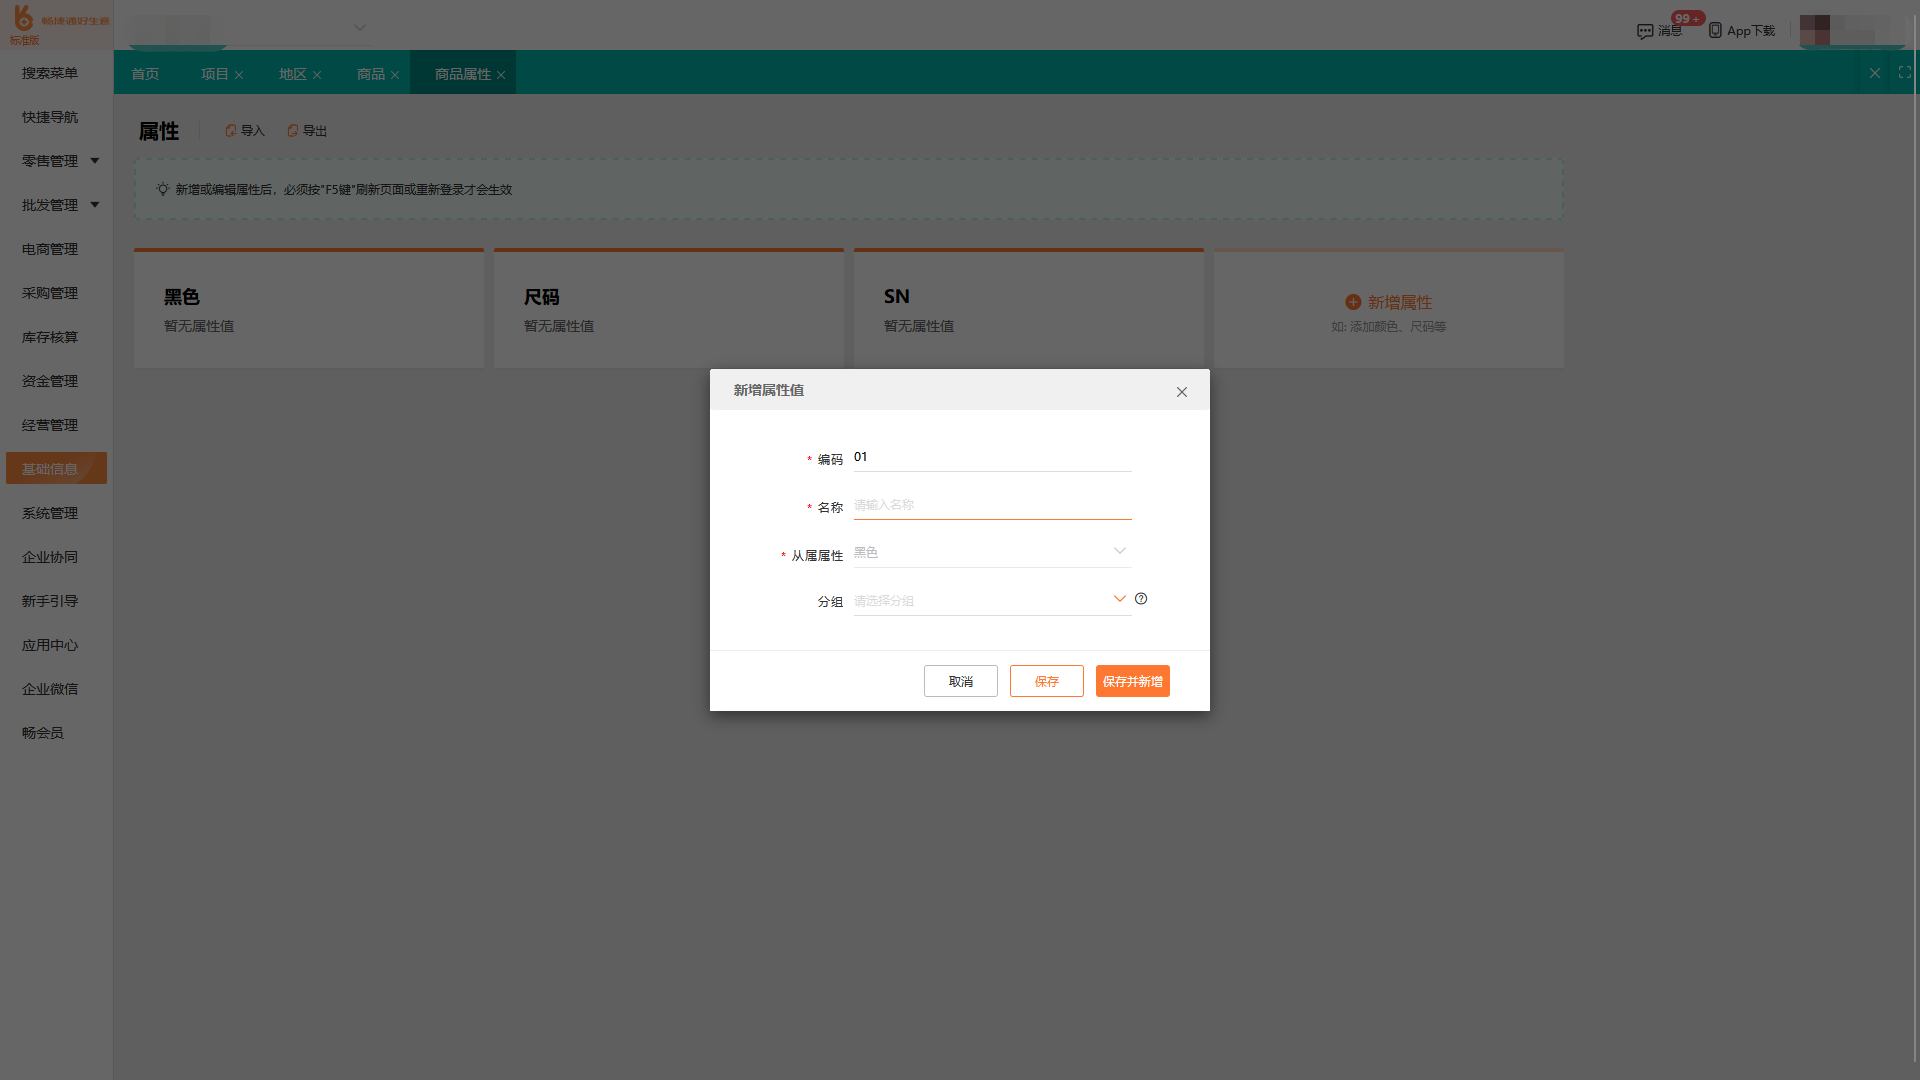Click the avatar/profile icon top right
Screen dimensions: 1920x1080
click(1817, 29)
